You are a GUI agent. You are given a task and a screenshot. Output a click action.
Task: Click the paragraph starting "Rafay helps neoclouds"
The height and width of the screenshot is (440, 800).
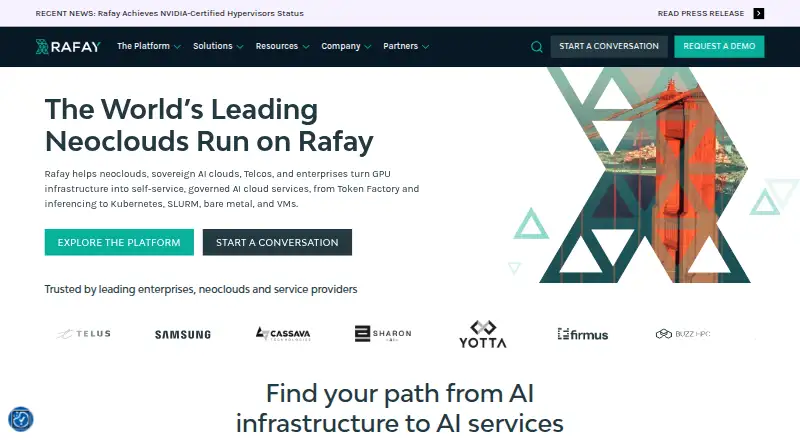pyautogui.click(x=232, y=189)
